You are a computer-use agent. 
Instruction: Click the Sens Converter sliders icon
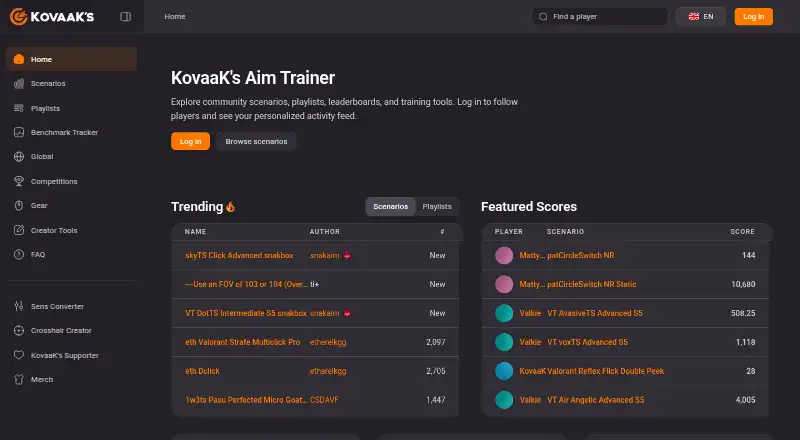click(19, 306)
